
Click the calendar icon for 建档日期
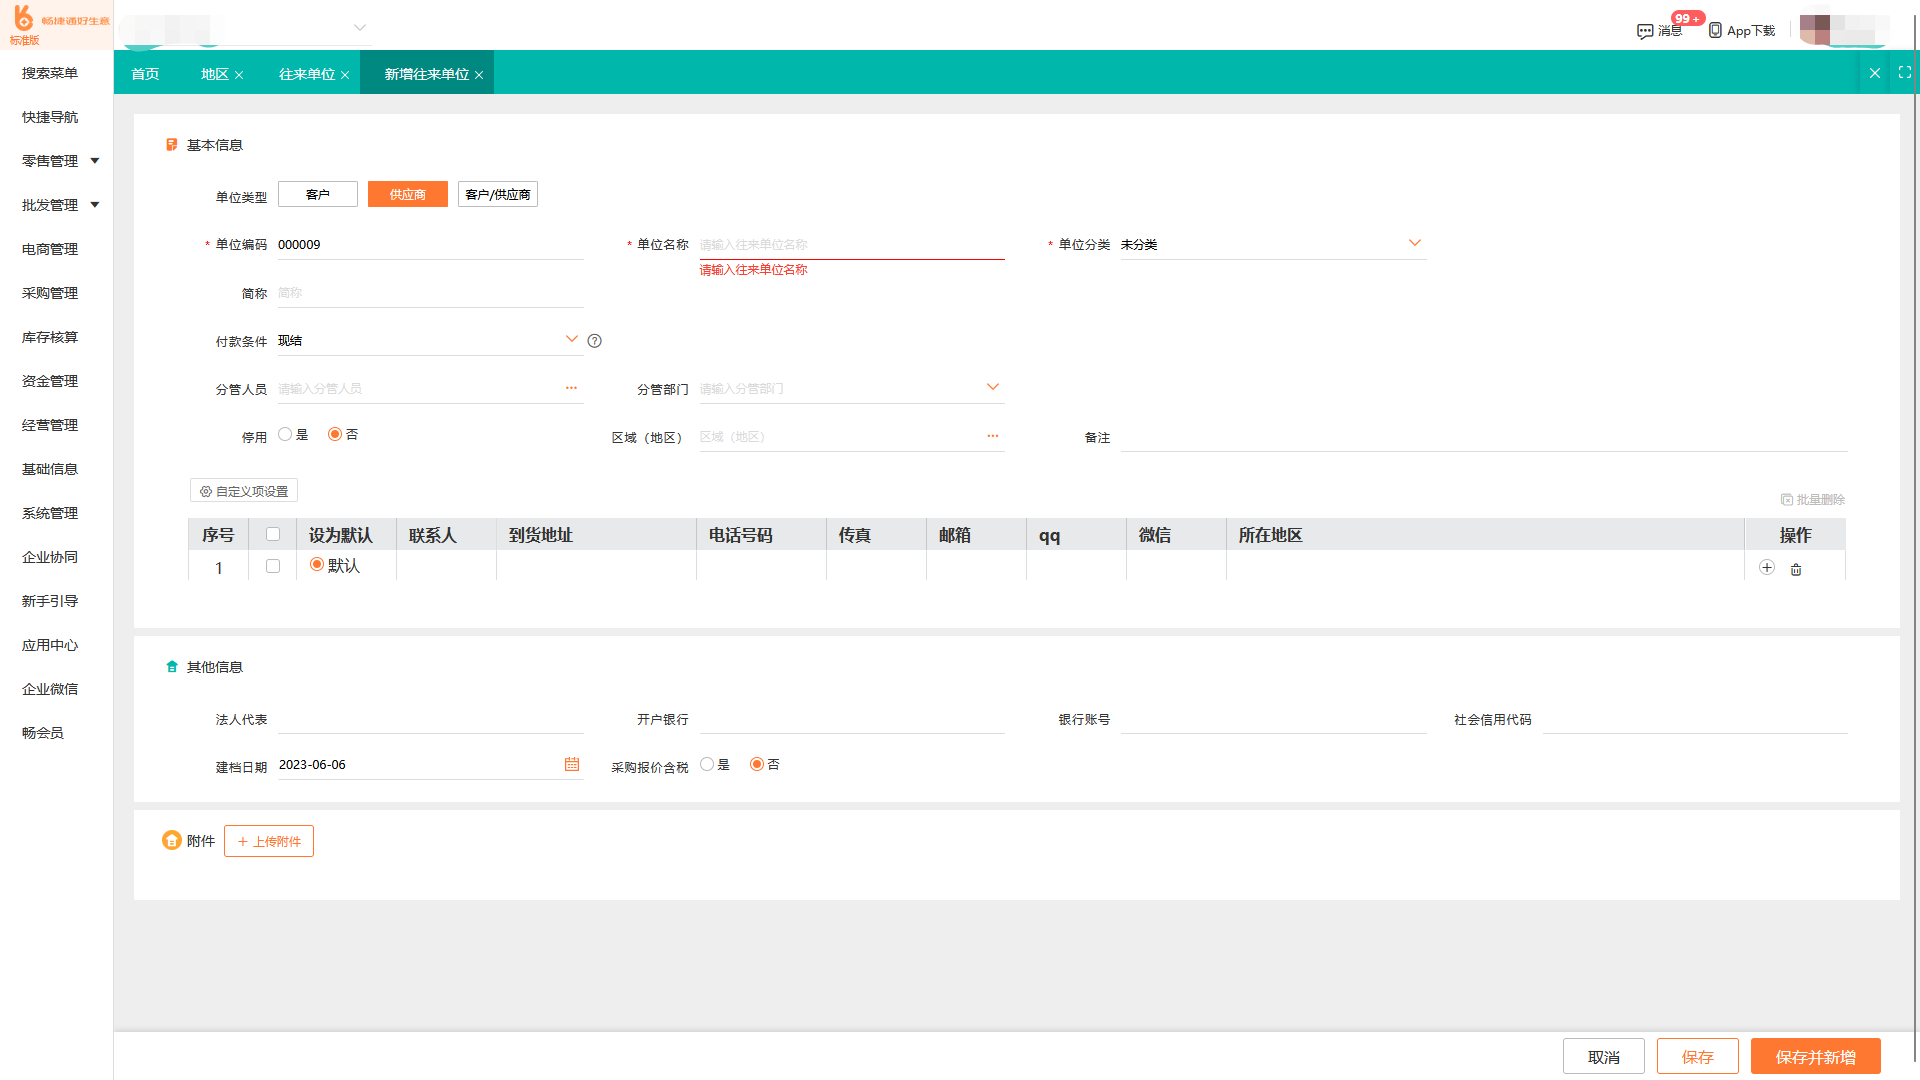pos(572,764)
